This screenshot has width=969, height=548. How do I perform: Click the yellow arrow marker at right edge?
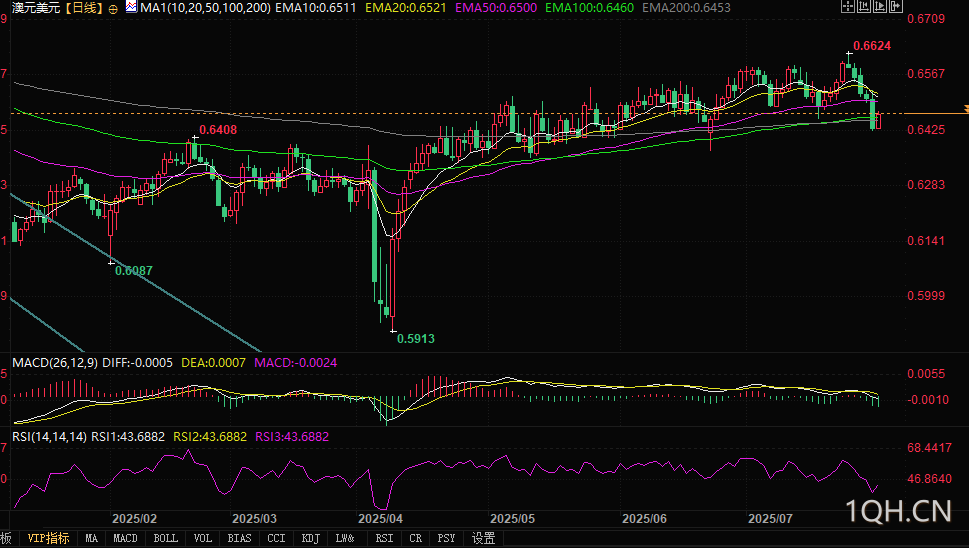pos(964,107)
